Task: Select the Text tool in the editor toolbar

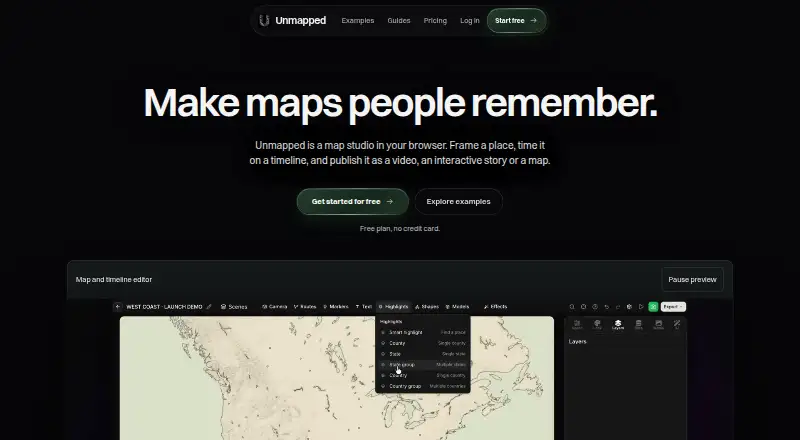Action: (364, 307)
